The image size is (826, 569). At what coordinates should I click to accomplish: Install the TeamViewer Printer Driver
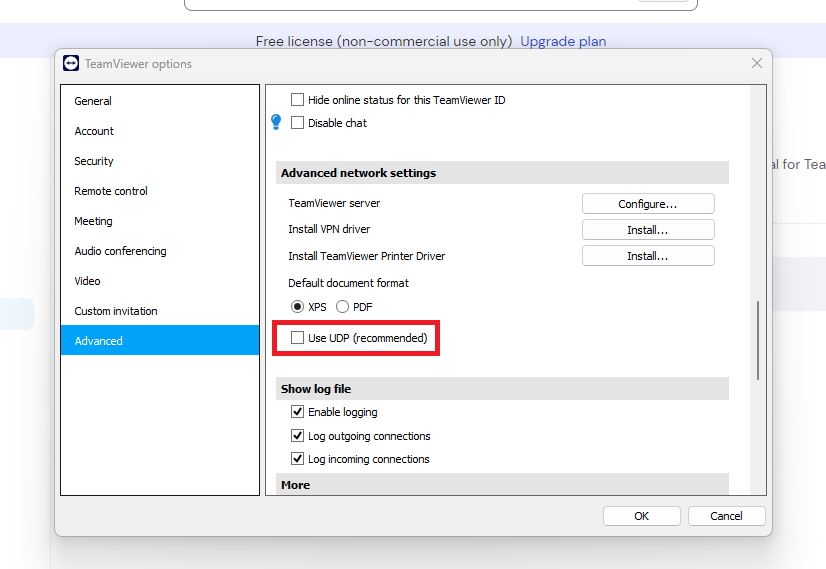click(x=648, y=256)
